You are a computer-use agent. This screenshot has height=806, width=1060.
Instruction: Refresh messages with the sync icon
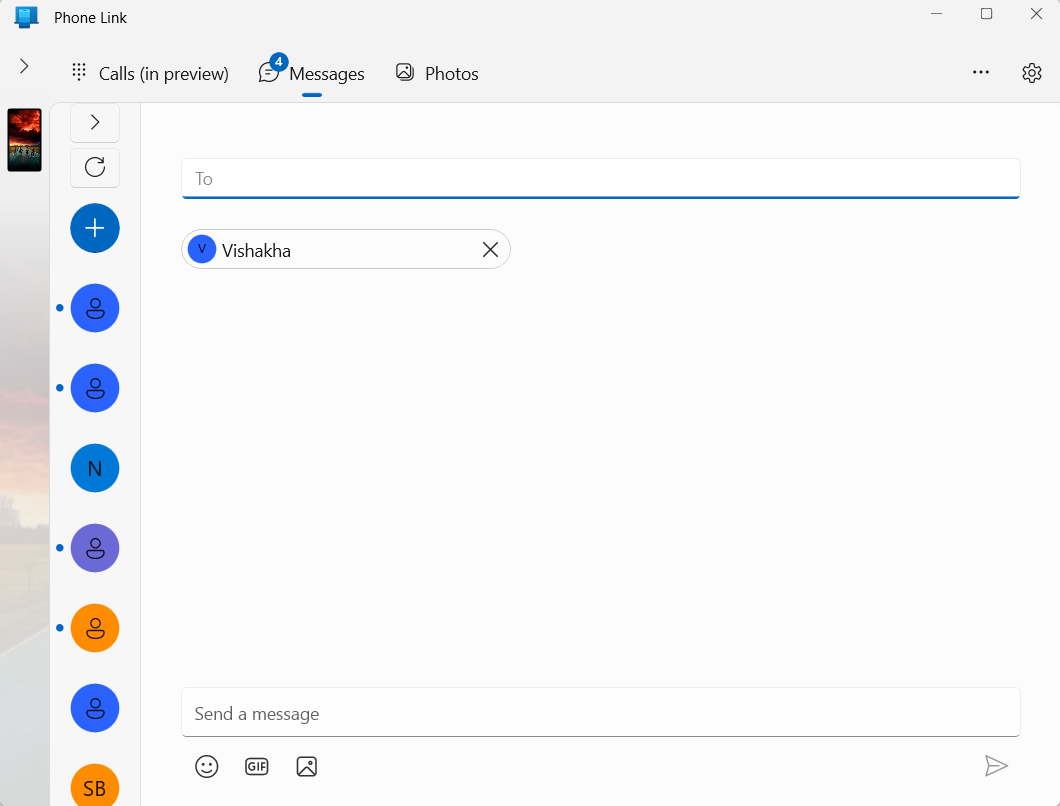94,167
